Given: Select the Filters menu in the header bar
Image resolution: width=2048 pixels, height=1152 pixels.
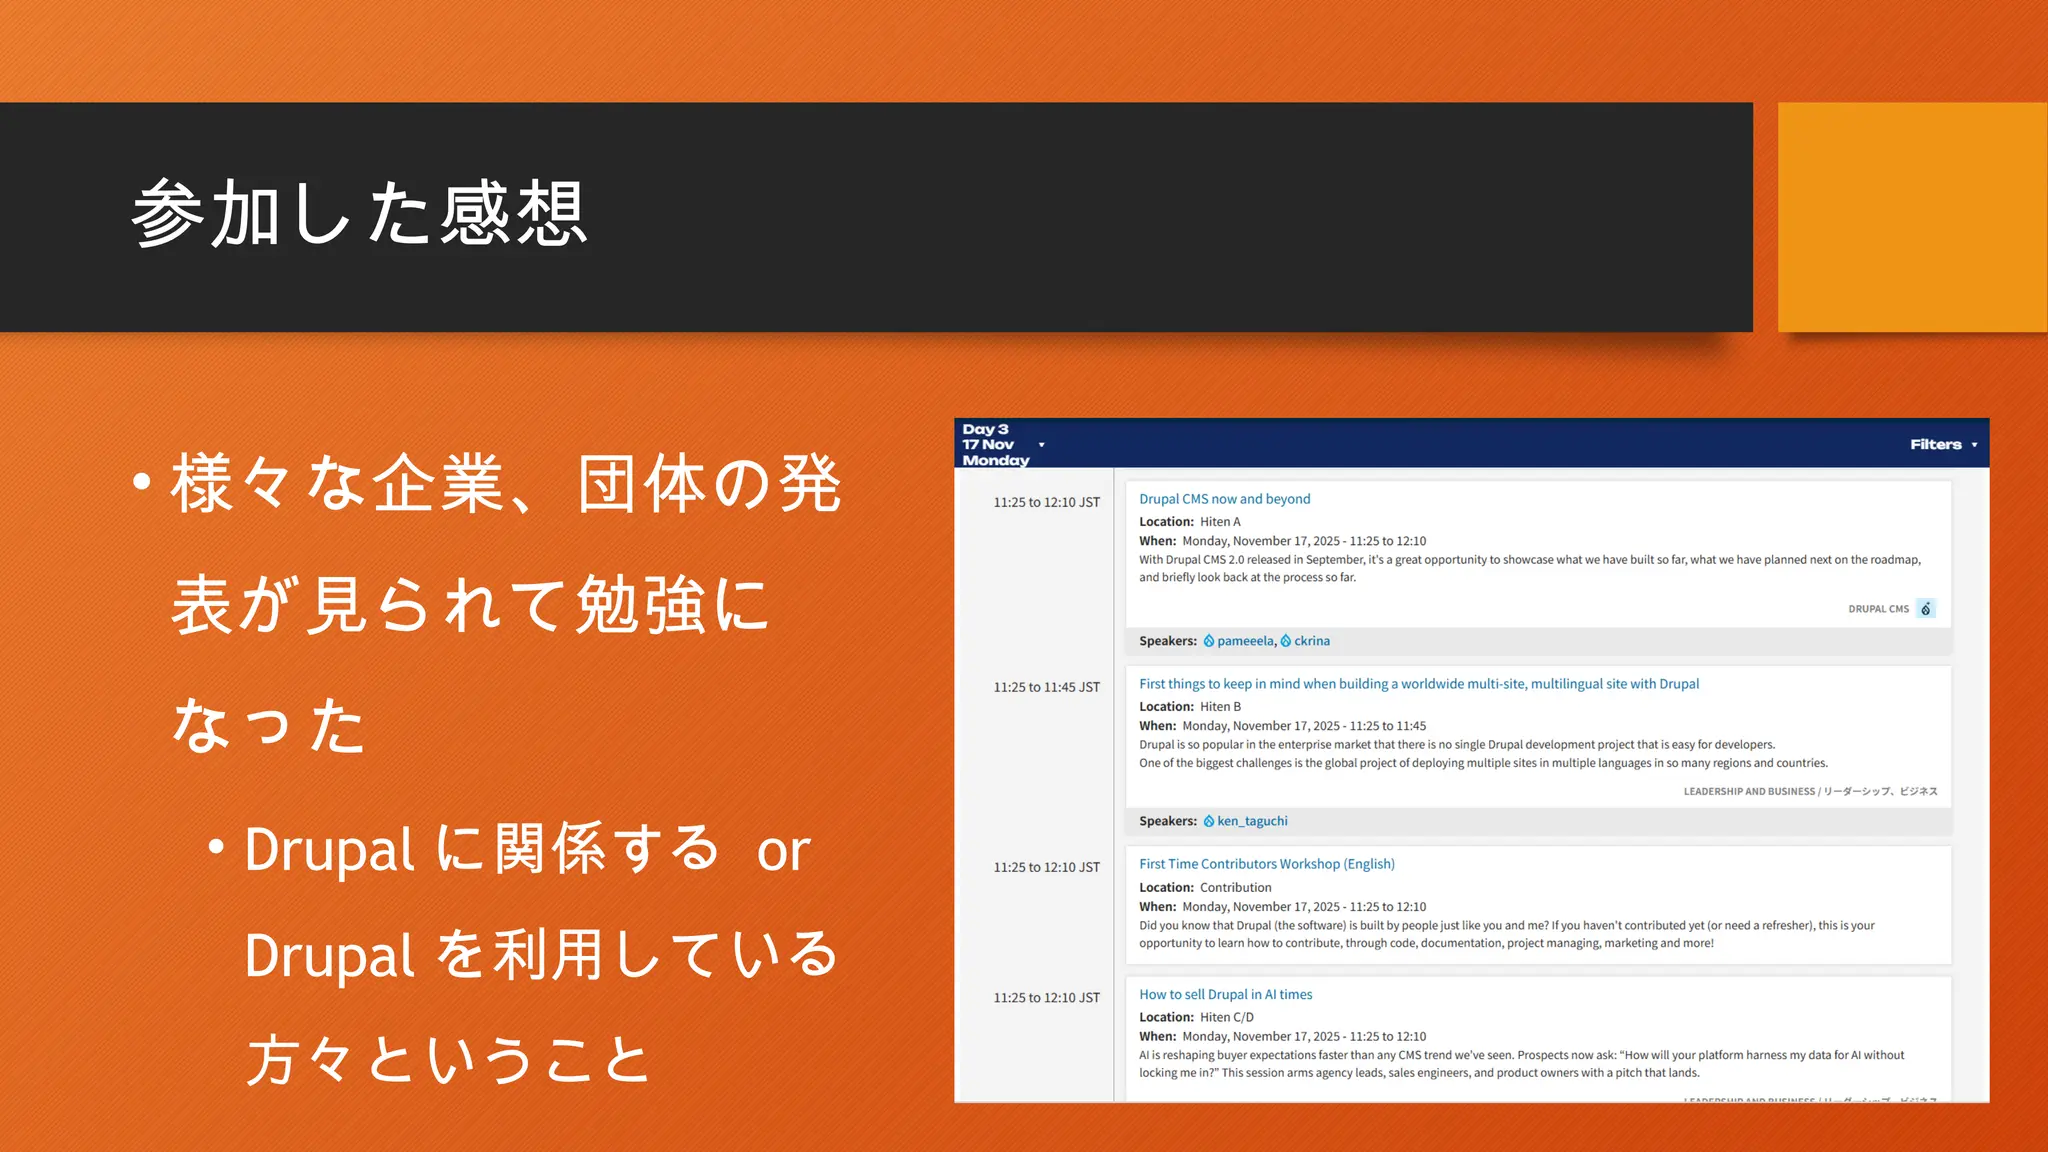Looking at the screenshot, I should click(x=1935, y=444).
